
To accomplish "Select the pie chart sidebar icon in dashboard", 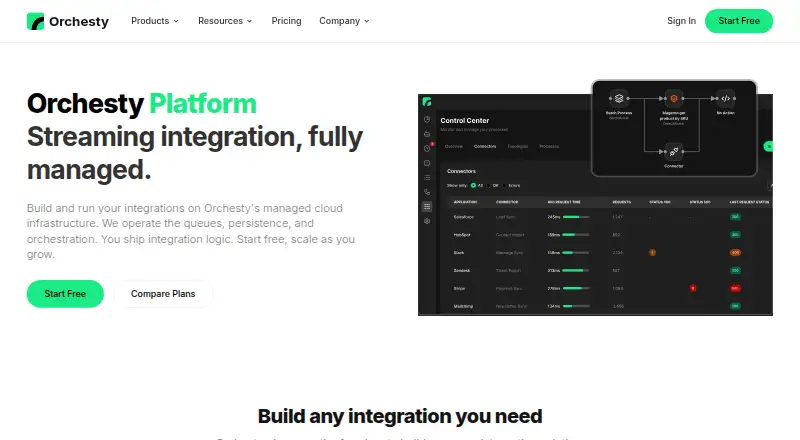I will 427,119.
